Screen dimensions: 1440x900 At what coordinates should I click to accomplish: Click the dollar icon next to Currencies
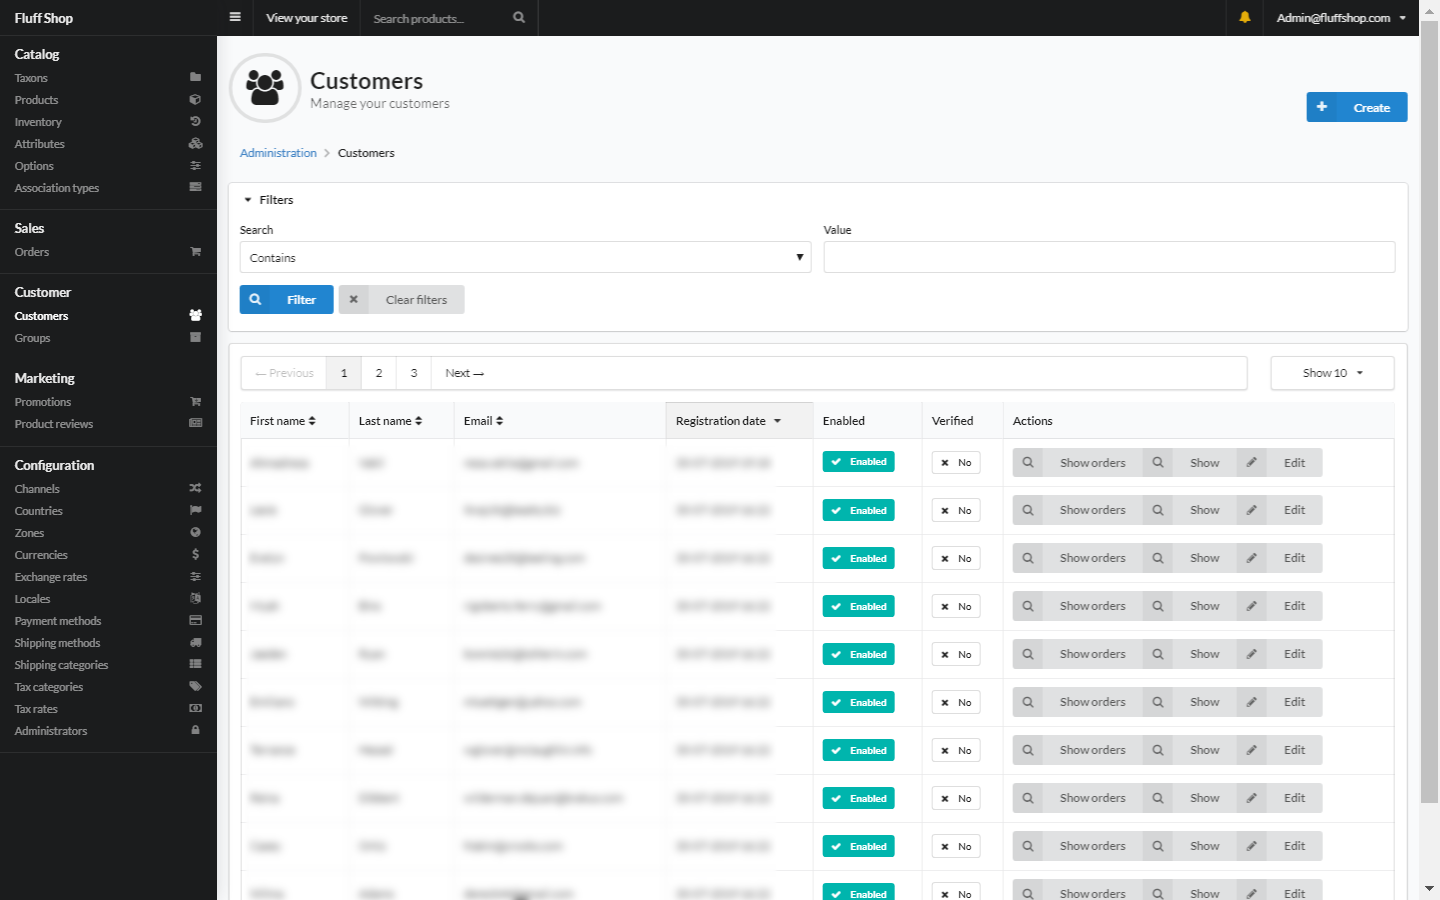pyautogui.click(x=196, y=555)
